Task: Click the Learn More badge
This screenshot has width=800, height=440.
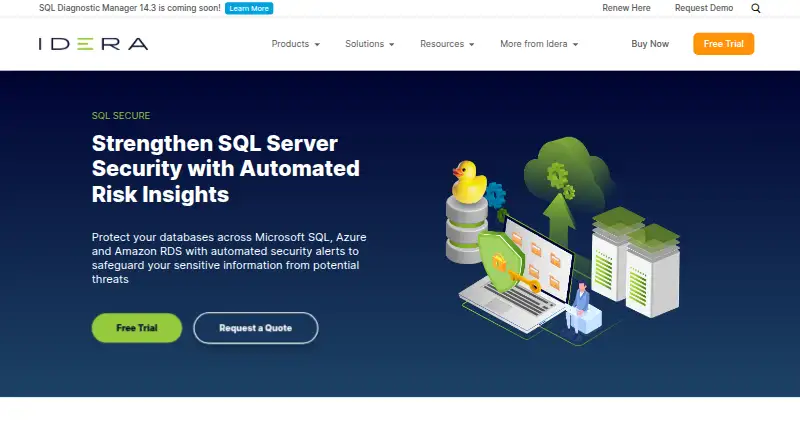Action: pyautogui.click(x=249, y=8)
